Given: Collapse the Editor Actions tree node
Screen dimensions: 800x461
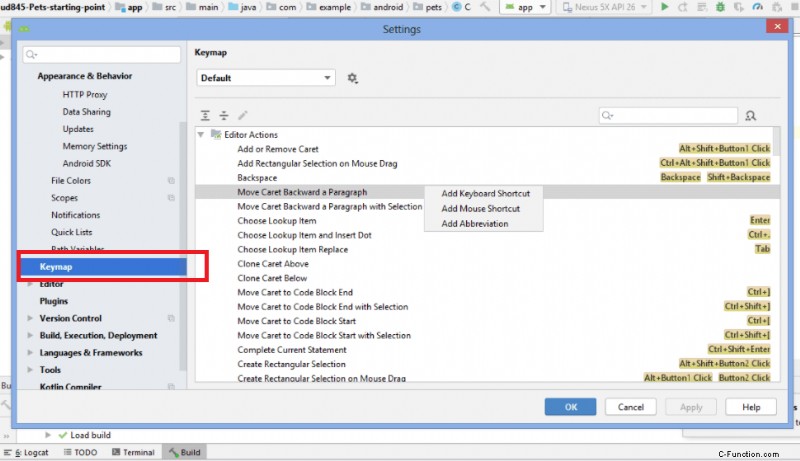Looking at the screenshot, I should coord(202,135).
